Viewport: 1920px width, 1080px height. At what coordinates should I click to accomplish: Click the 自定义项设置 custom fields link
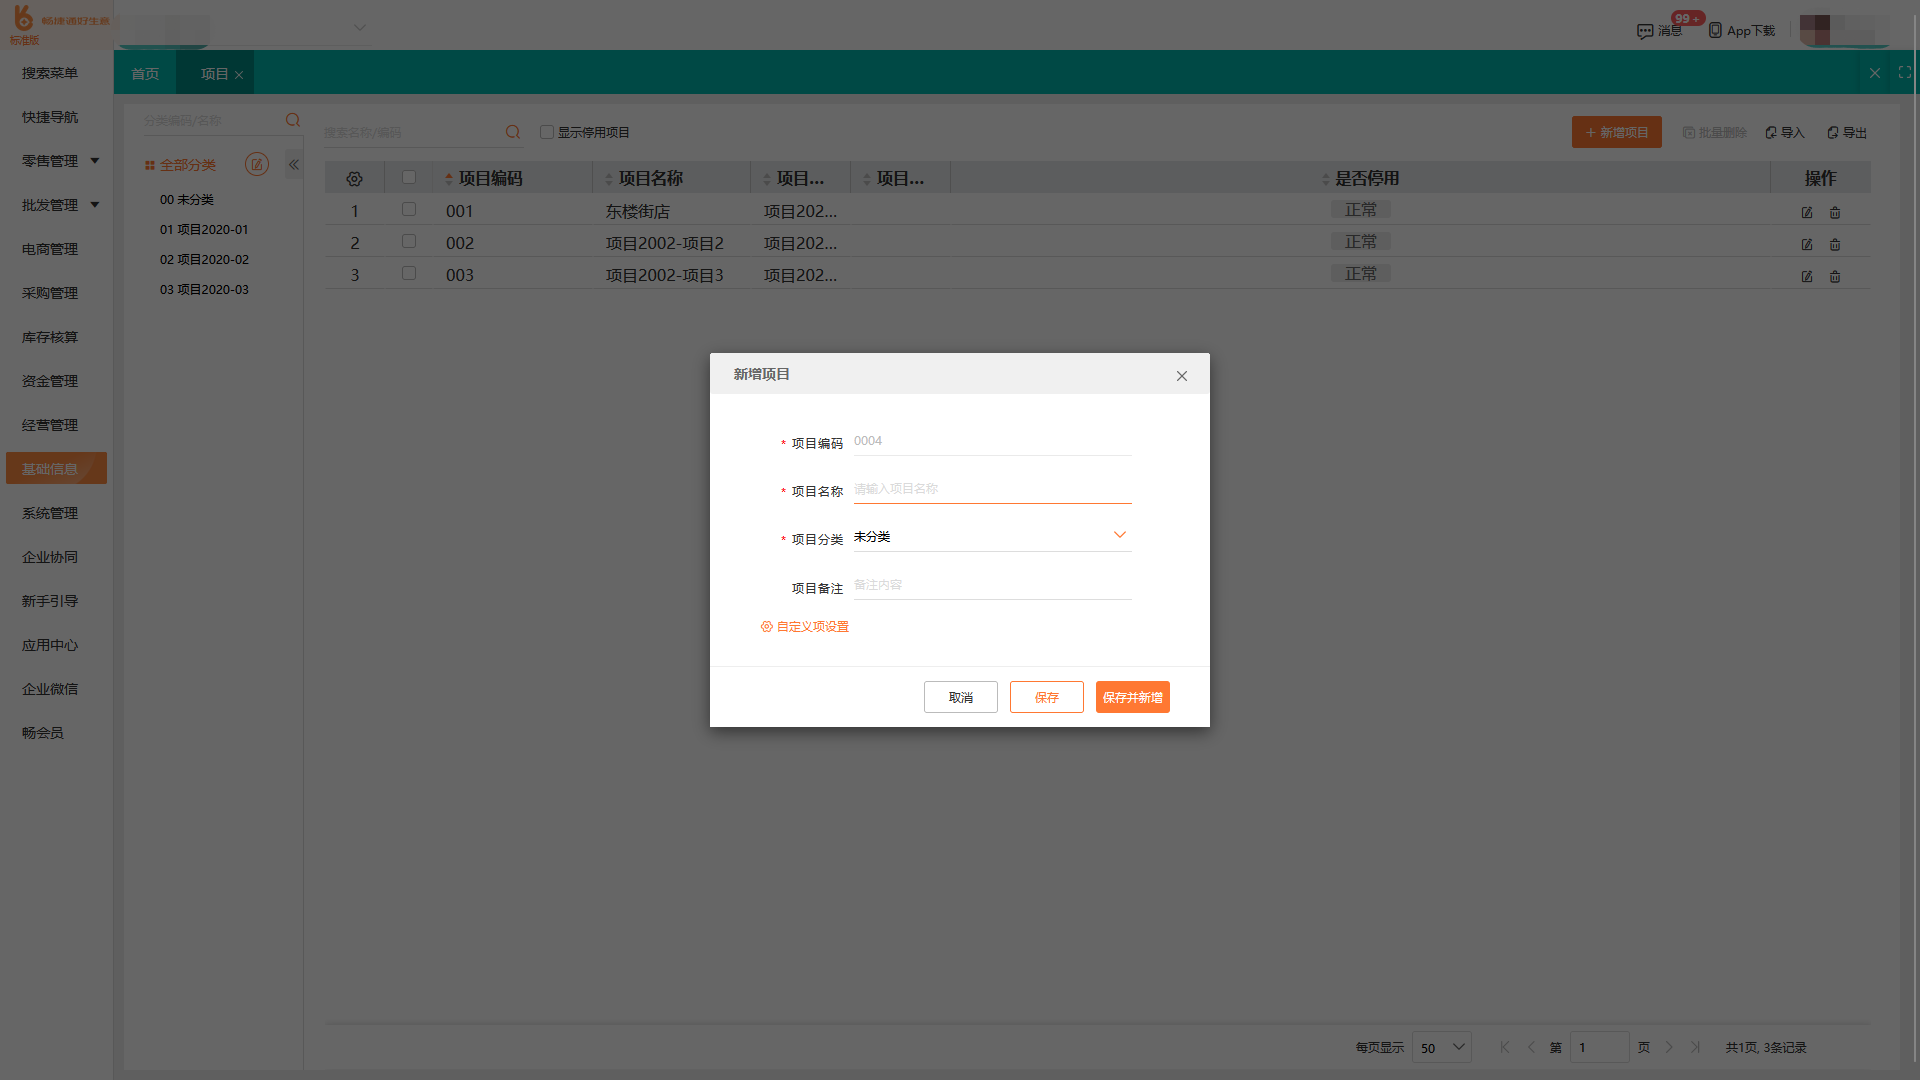click(804, 626)
